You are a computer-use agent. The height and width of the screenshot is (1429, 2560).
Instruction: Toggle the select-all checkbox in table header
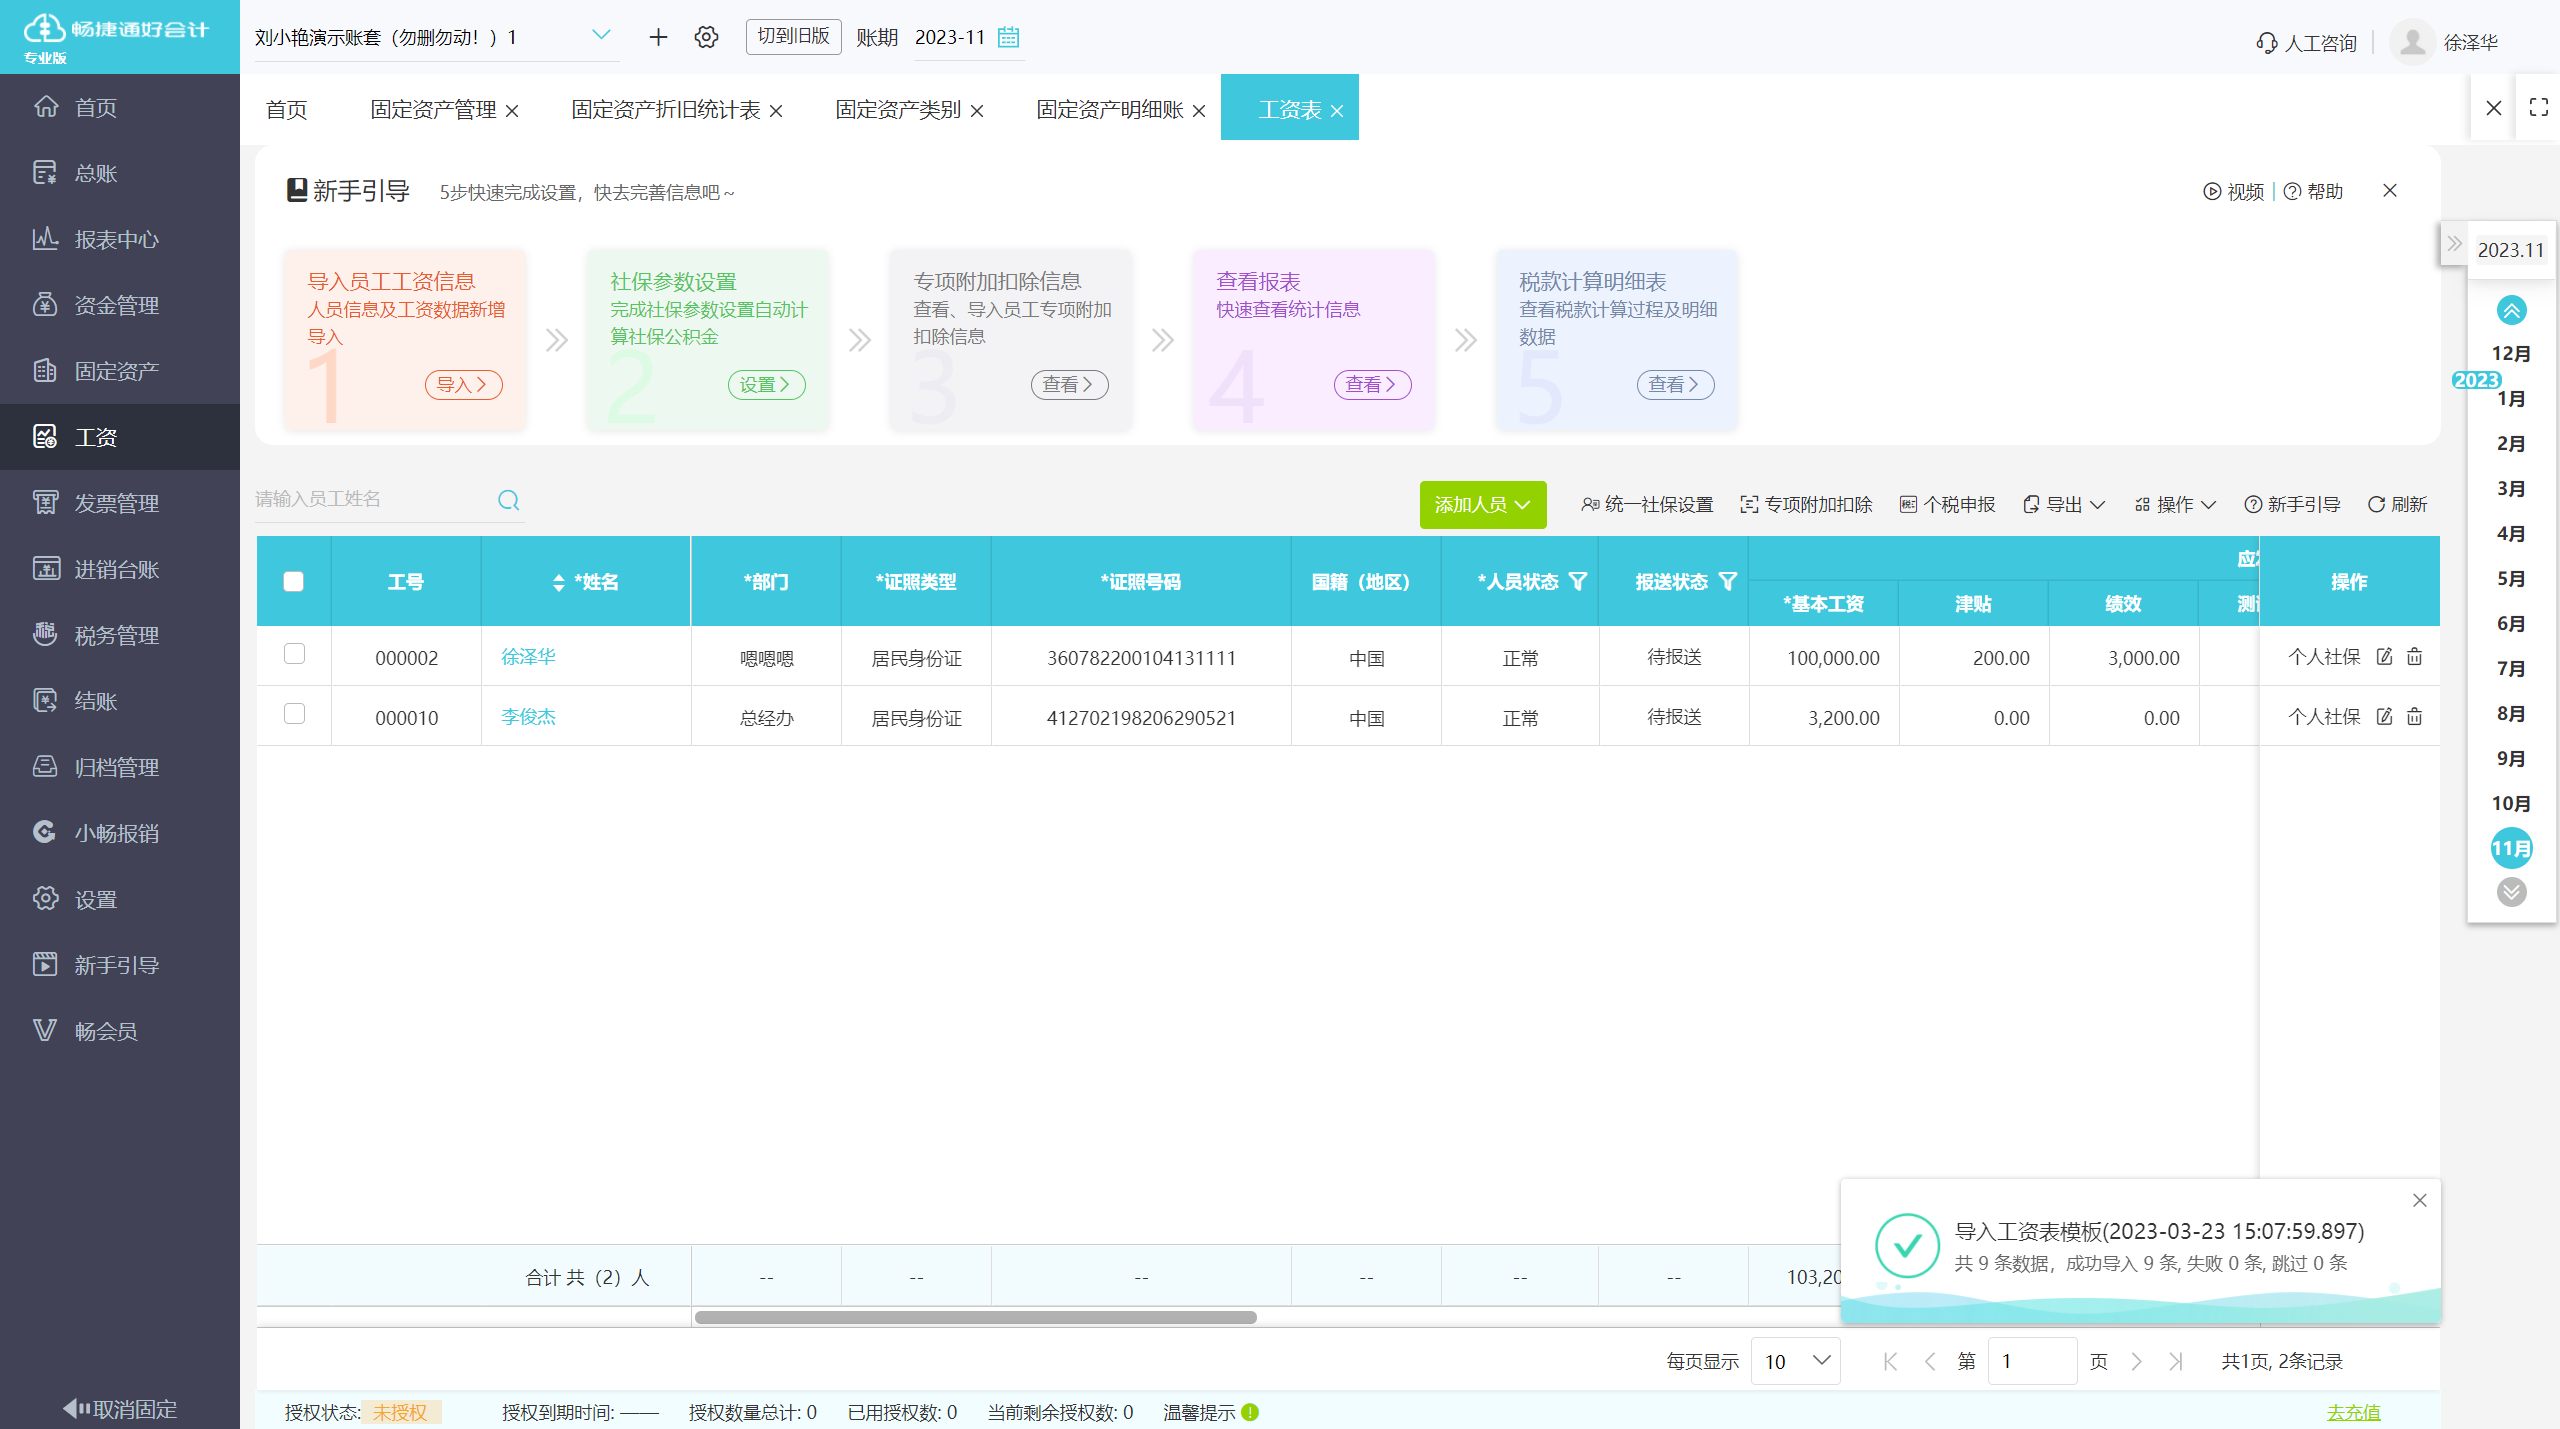(x=294, y=582)
